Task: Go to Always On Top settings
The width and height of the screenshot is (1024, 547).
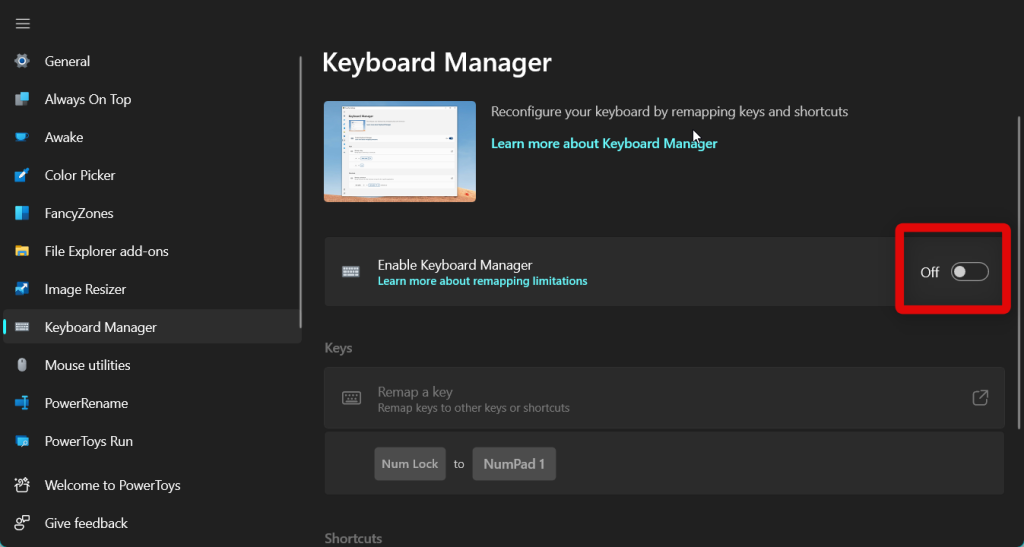Action: coord(152,99)
